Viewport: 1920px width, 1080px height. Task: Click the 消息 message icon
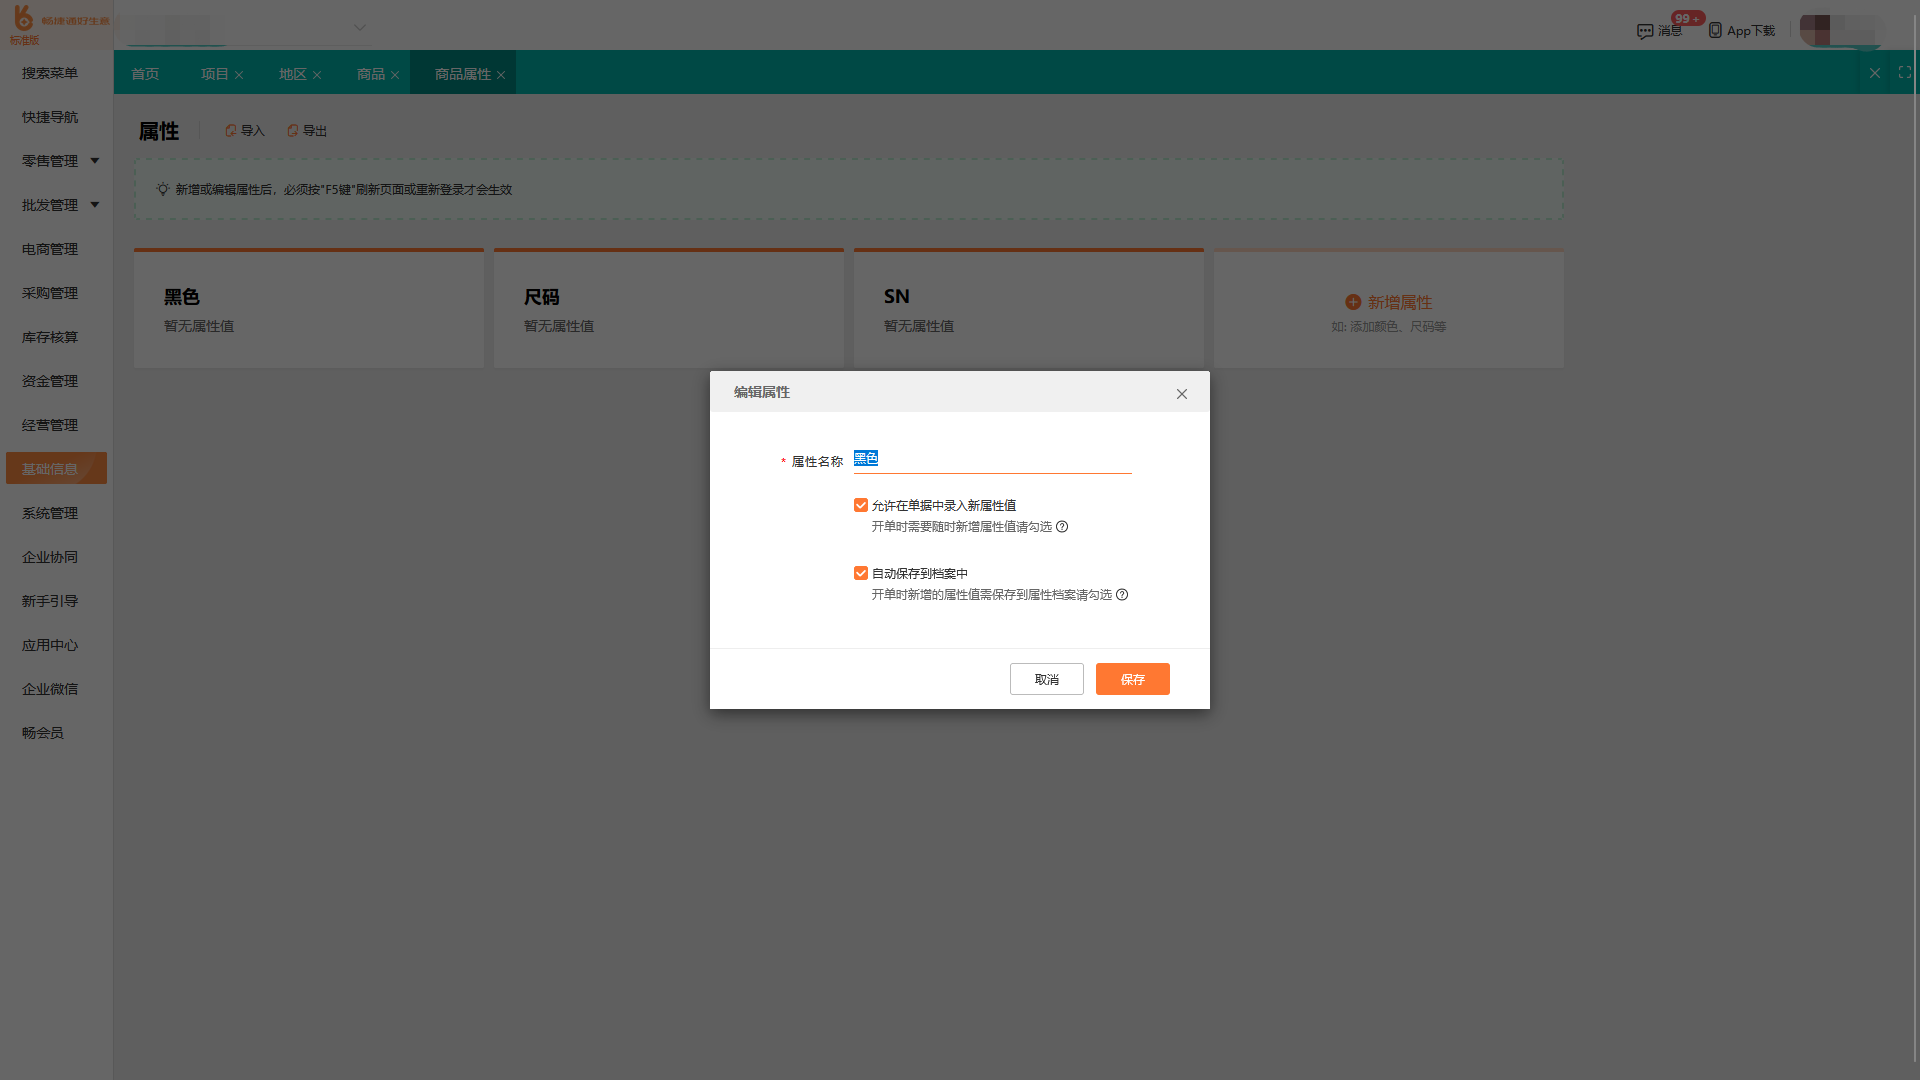tap(1659, 29)
